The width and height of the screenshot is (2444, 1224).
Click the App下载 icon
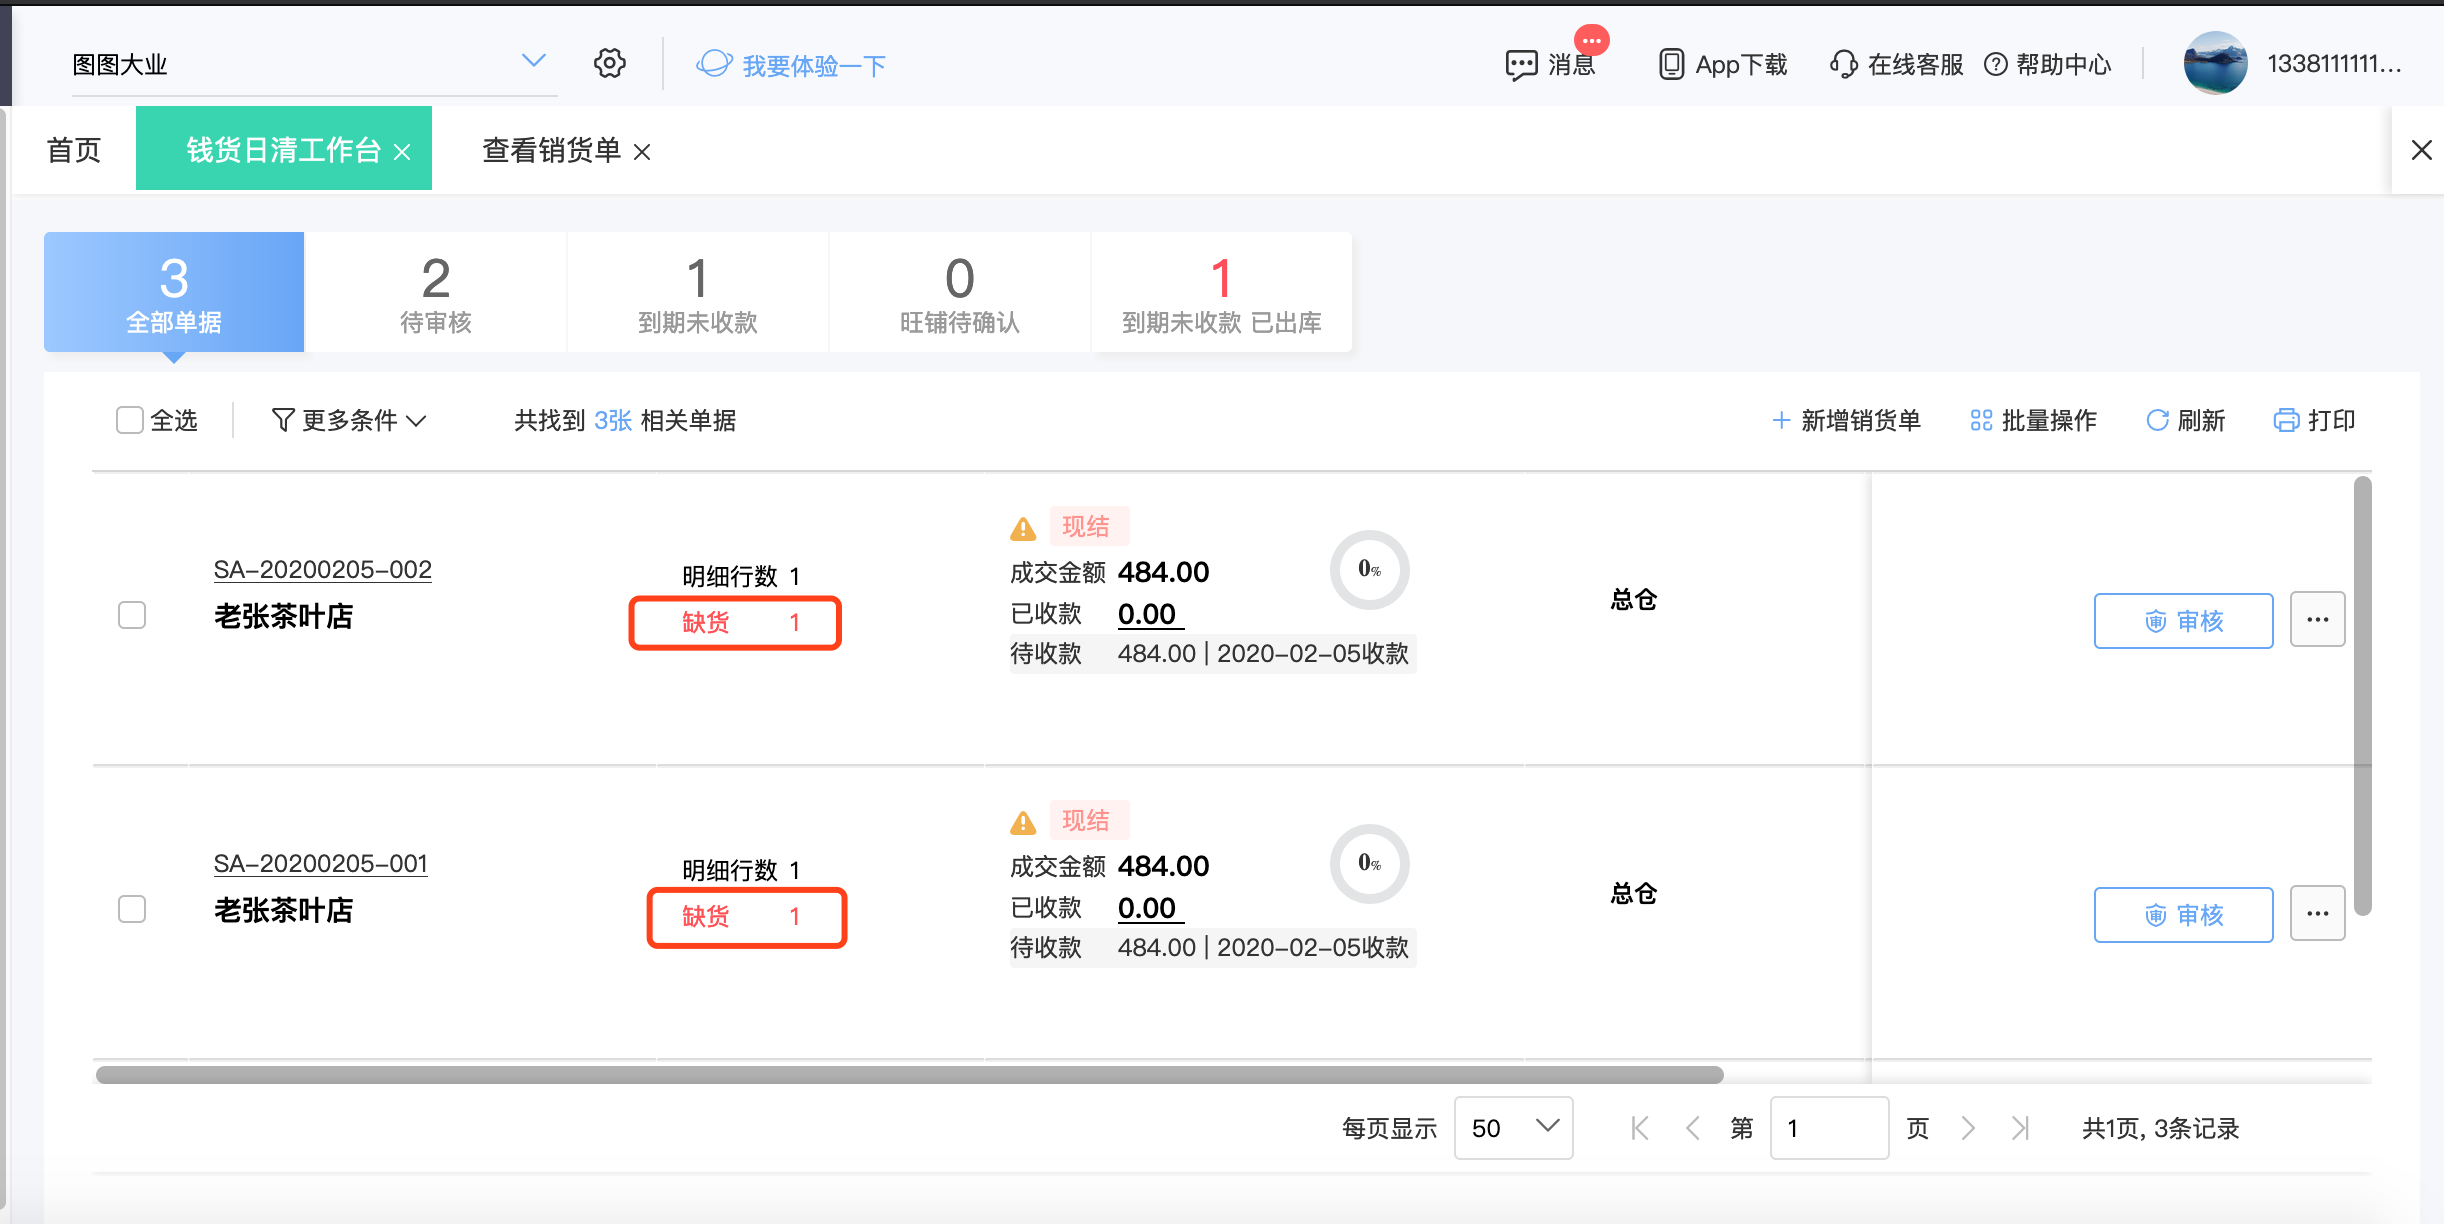pos(1668,62)
